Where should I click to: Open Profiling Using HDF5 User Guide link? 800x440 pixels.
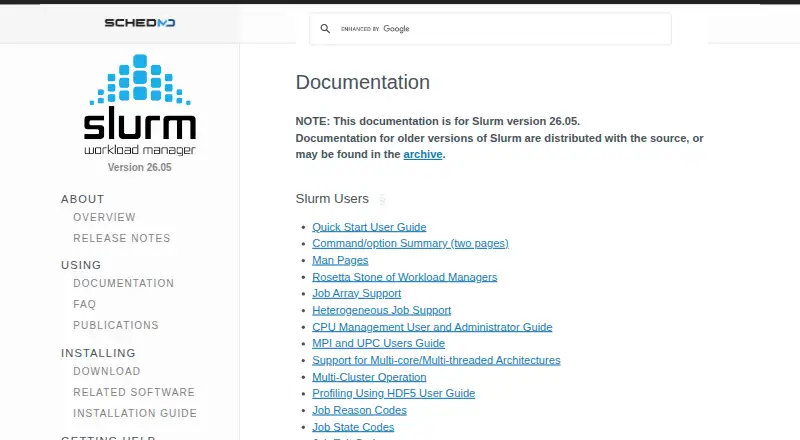click(394, 394)
